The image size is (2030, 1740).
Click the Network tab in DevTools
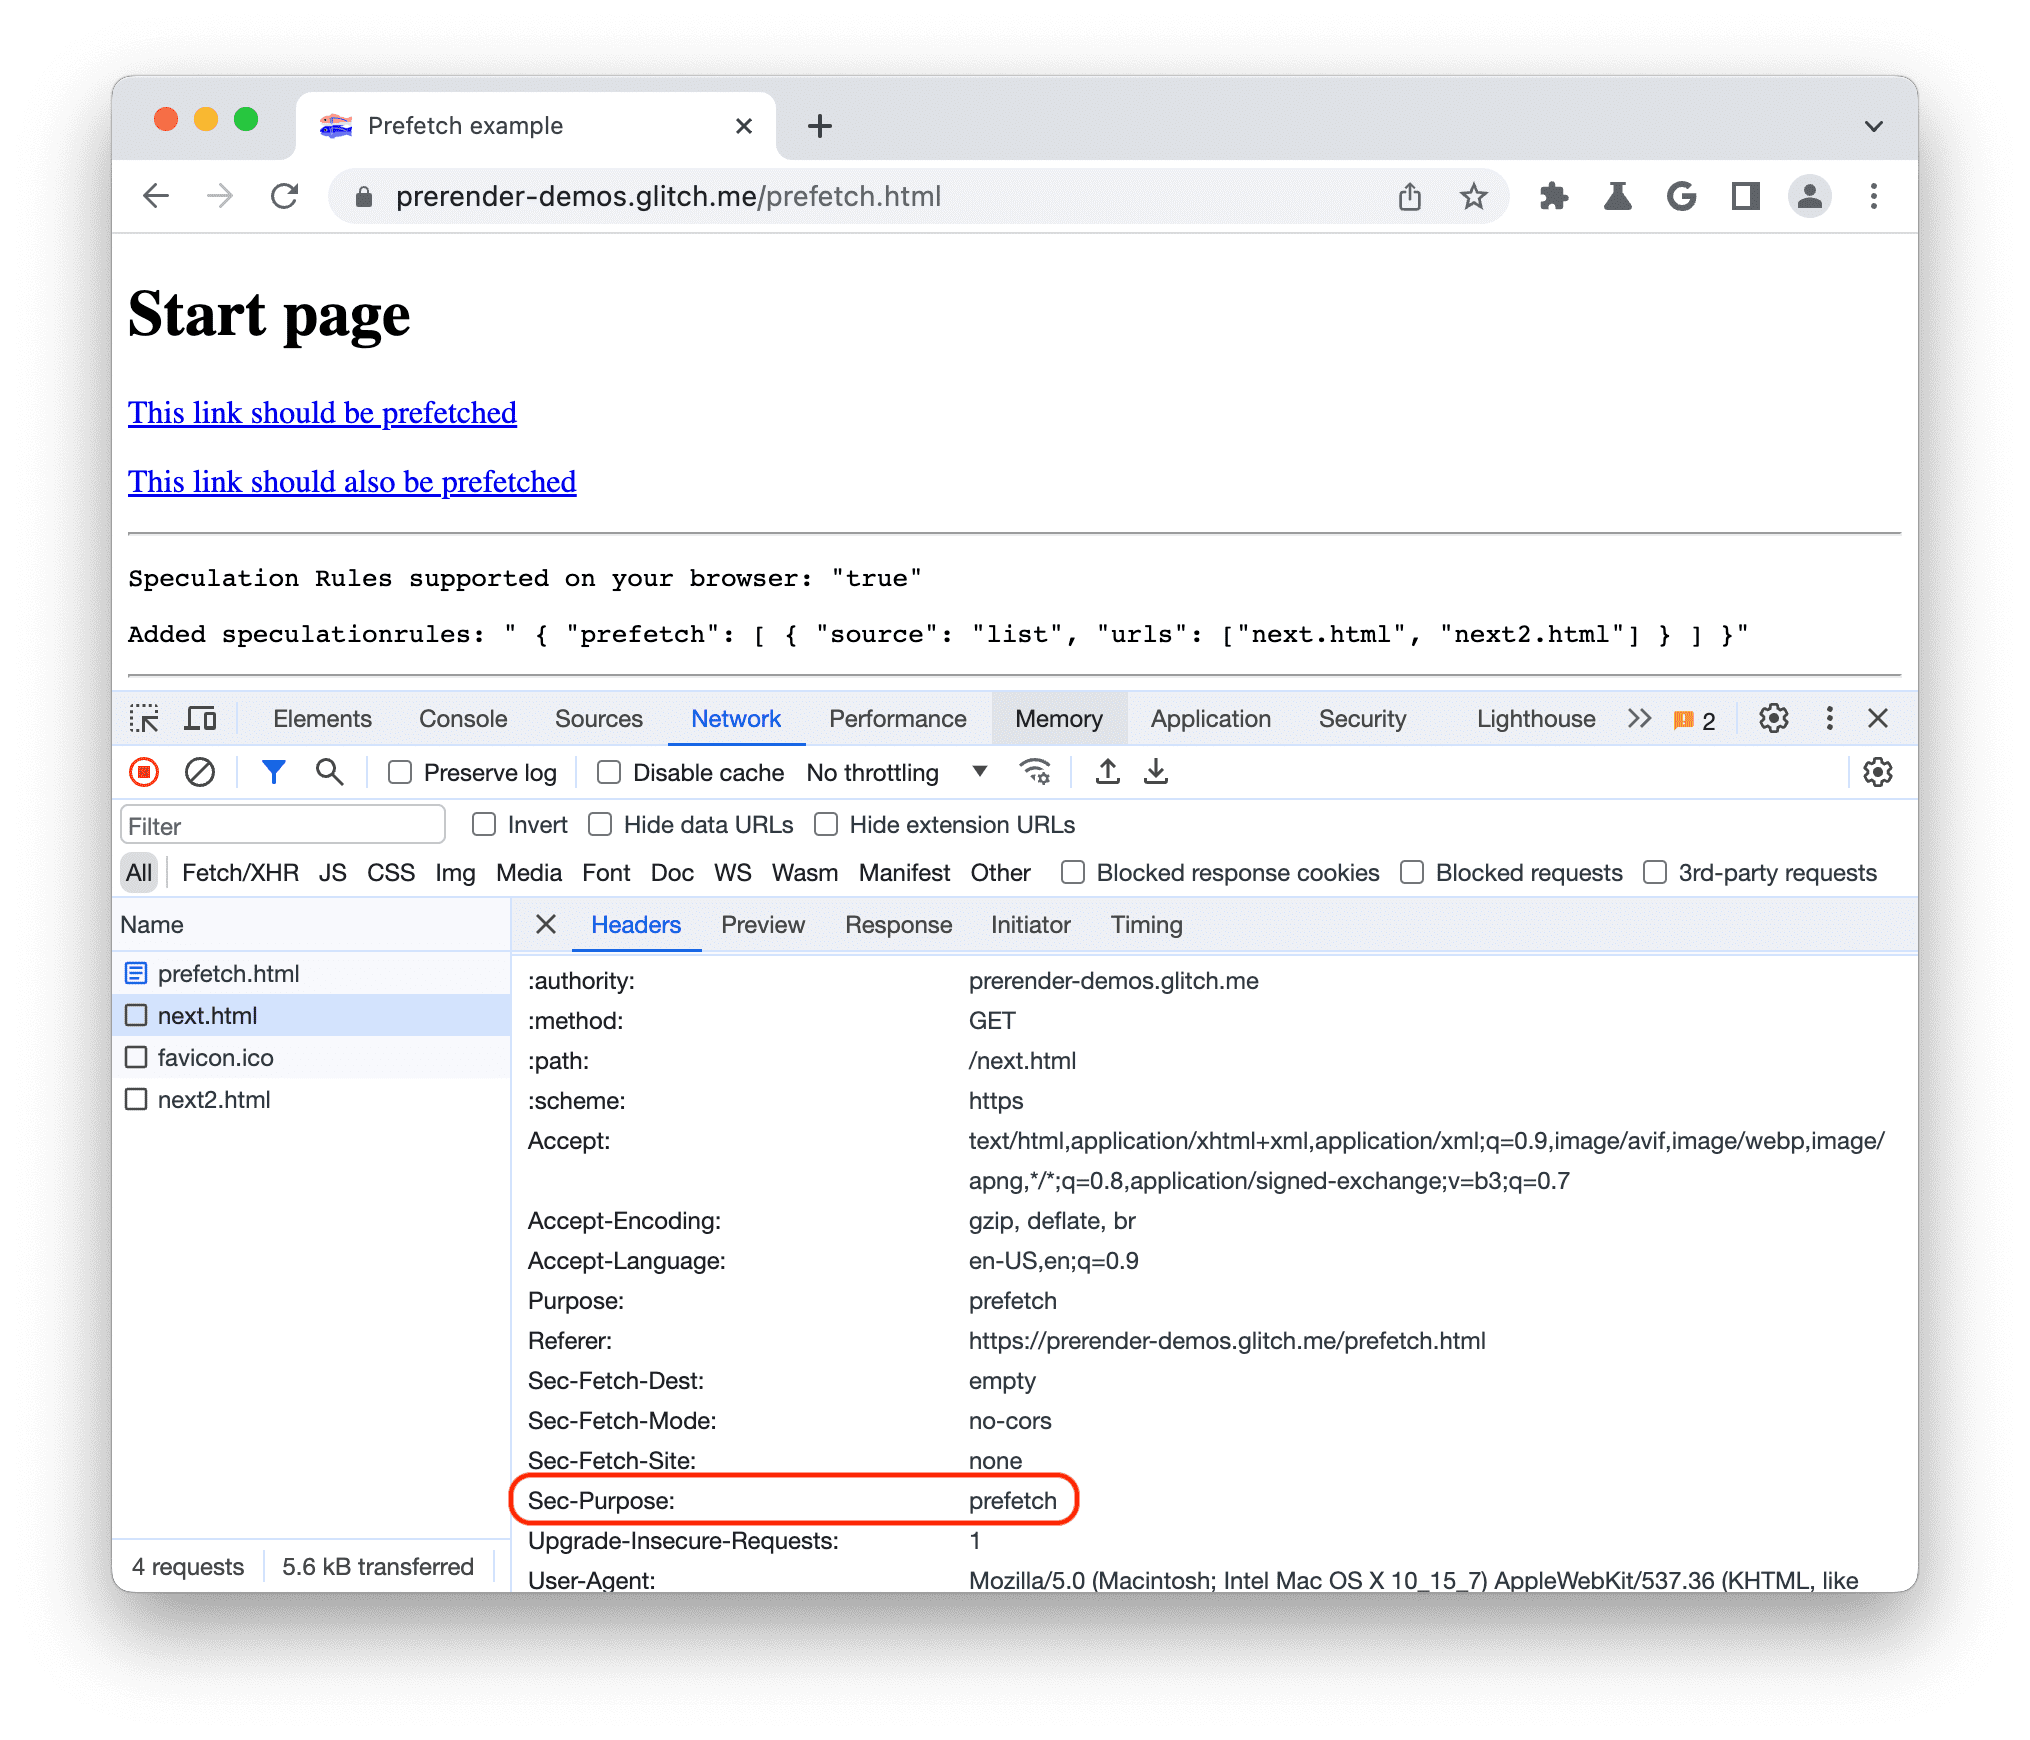click(x=735, y=720)
